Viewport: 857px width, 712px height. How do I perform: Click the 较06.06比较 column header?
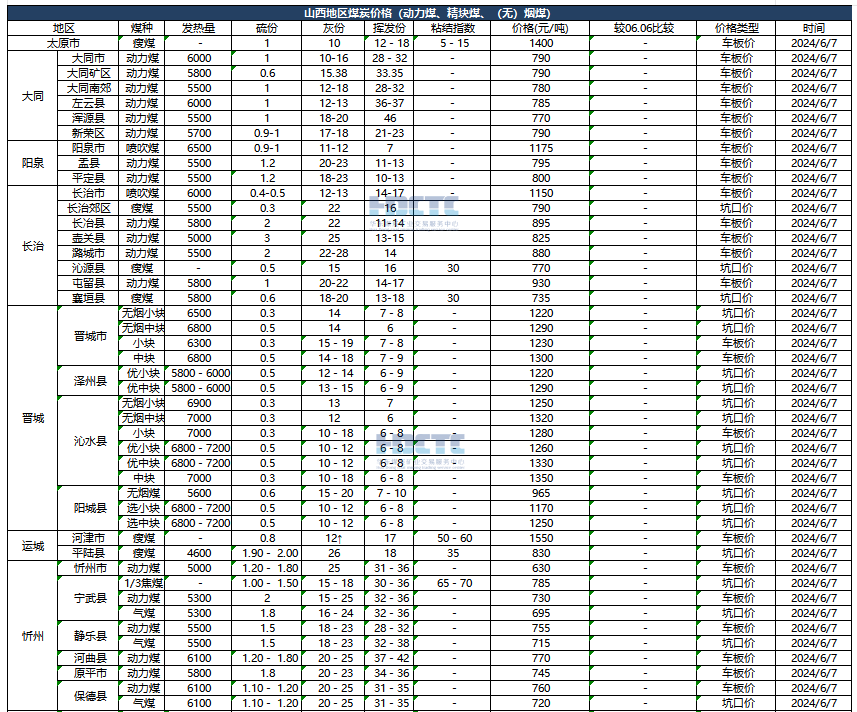(x=643, y=29)
